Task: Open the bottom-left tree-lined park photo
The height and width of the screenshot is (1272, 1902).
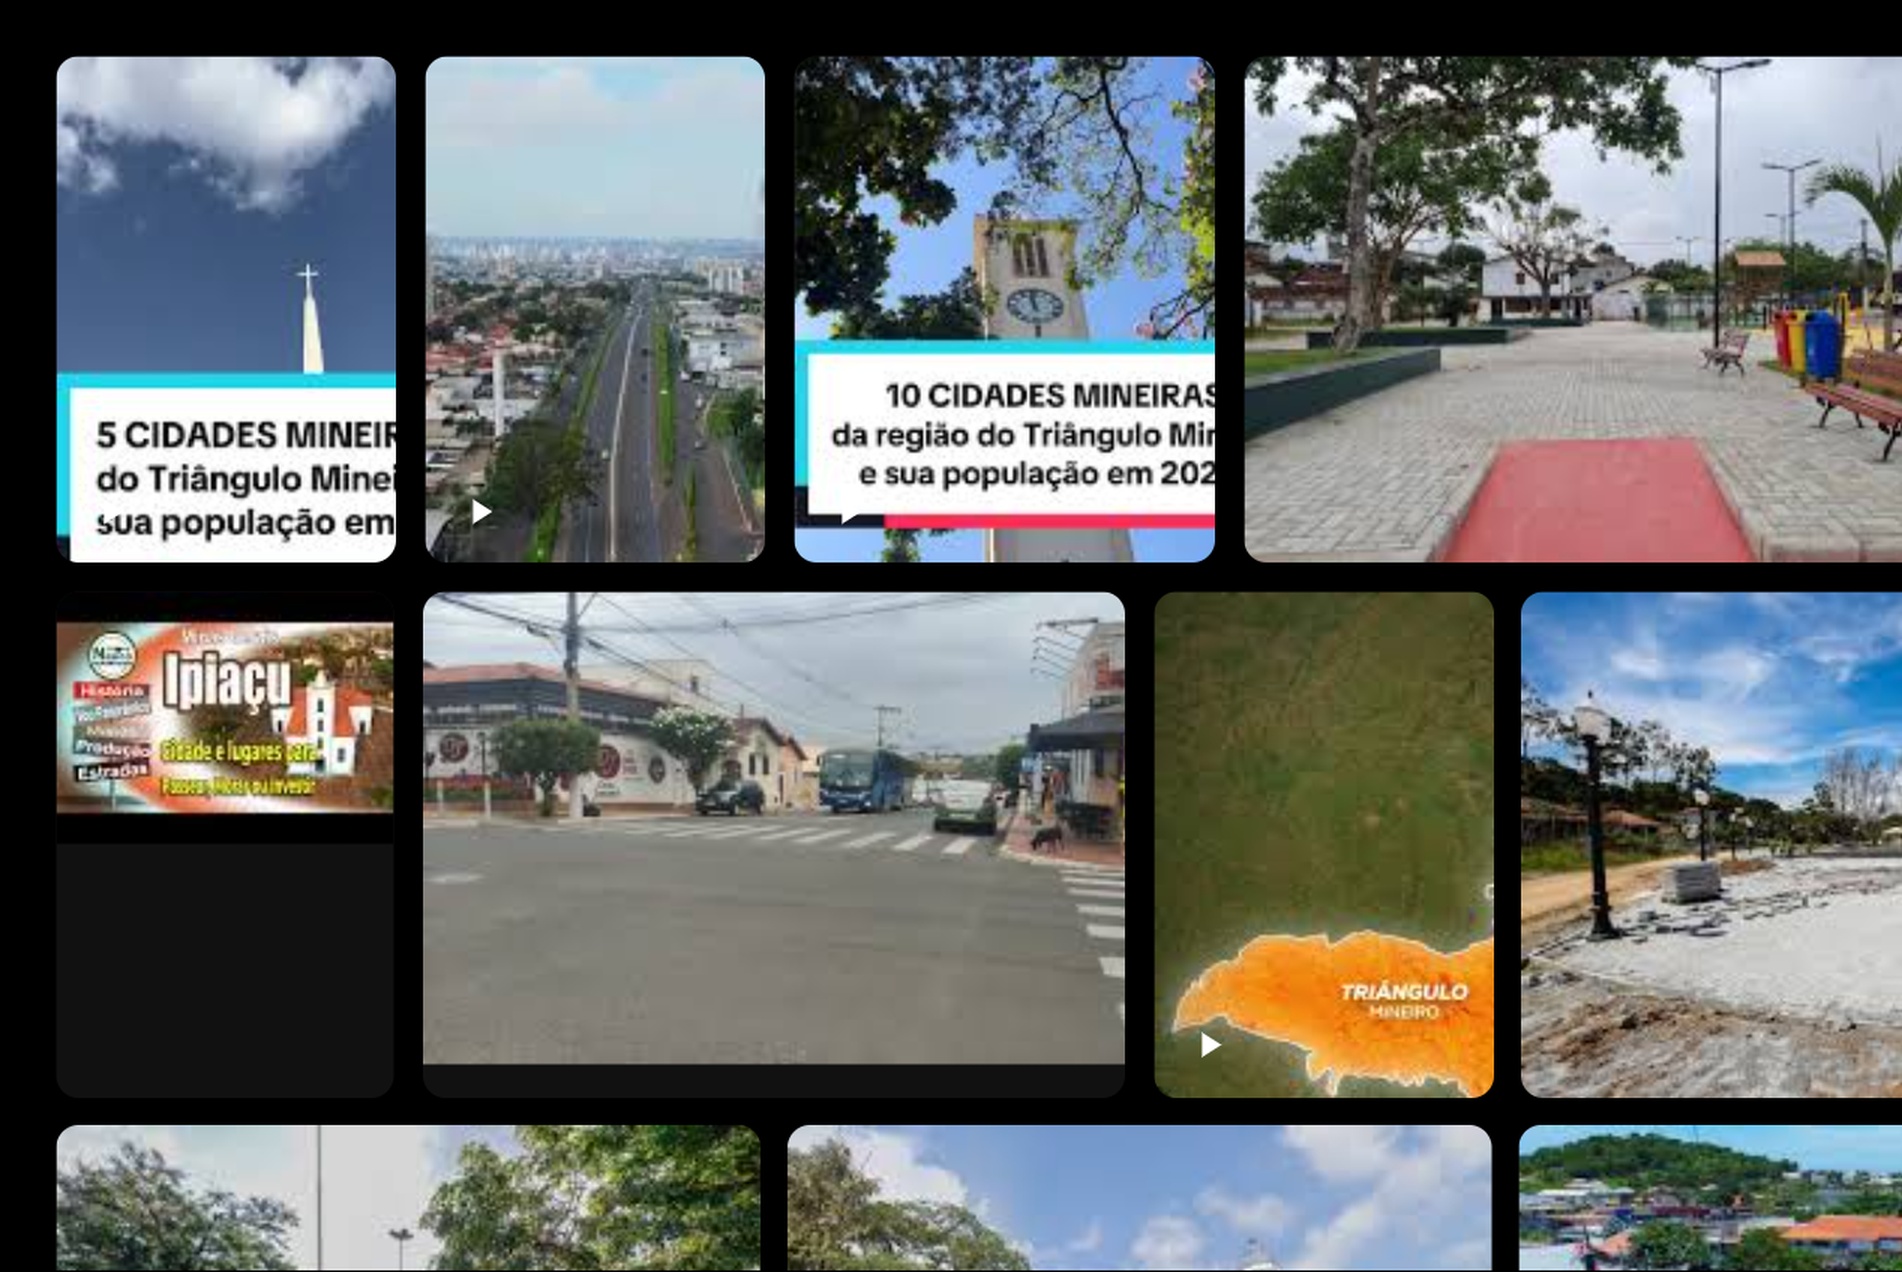Action: pyautogui.click(x=408, y=1198)
